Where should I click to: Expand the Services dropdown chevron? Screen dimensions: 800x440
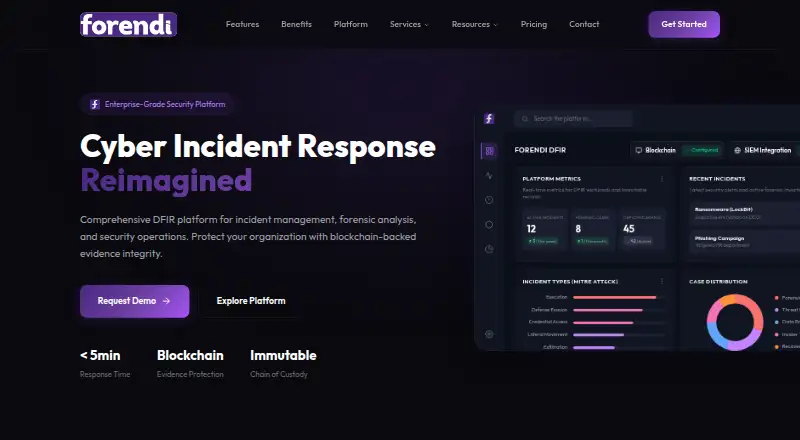pyautogui.click(x=427, y=25)
